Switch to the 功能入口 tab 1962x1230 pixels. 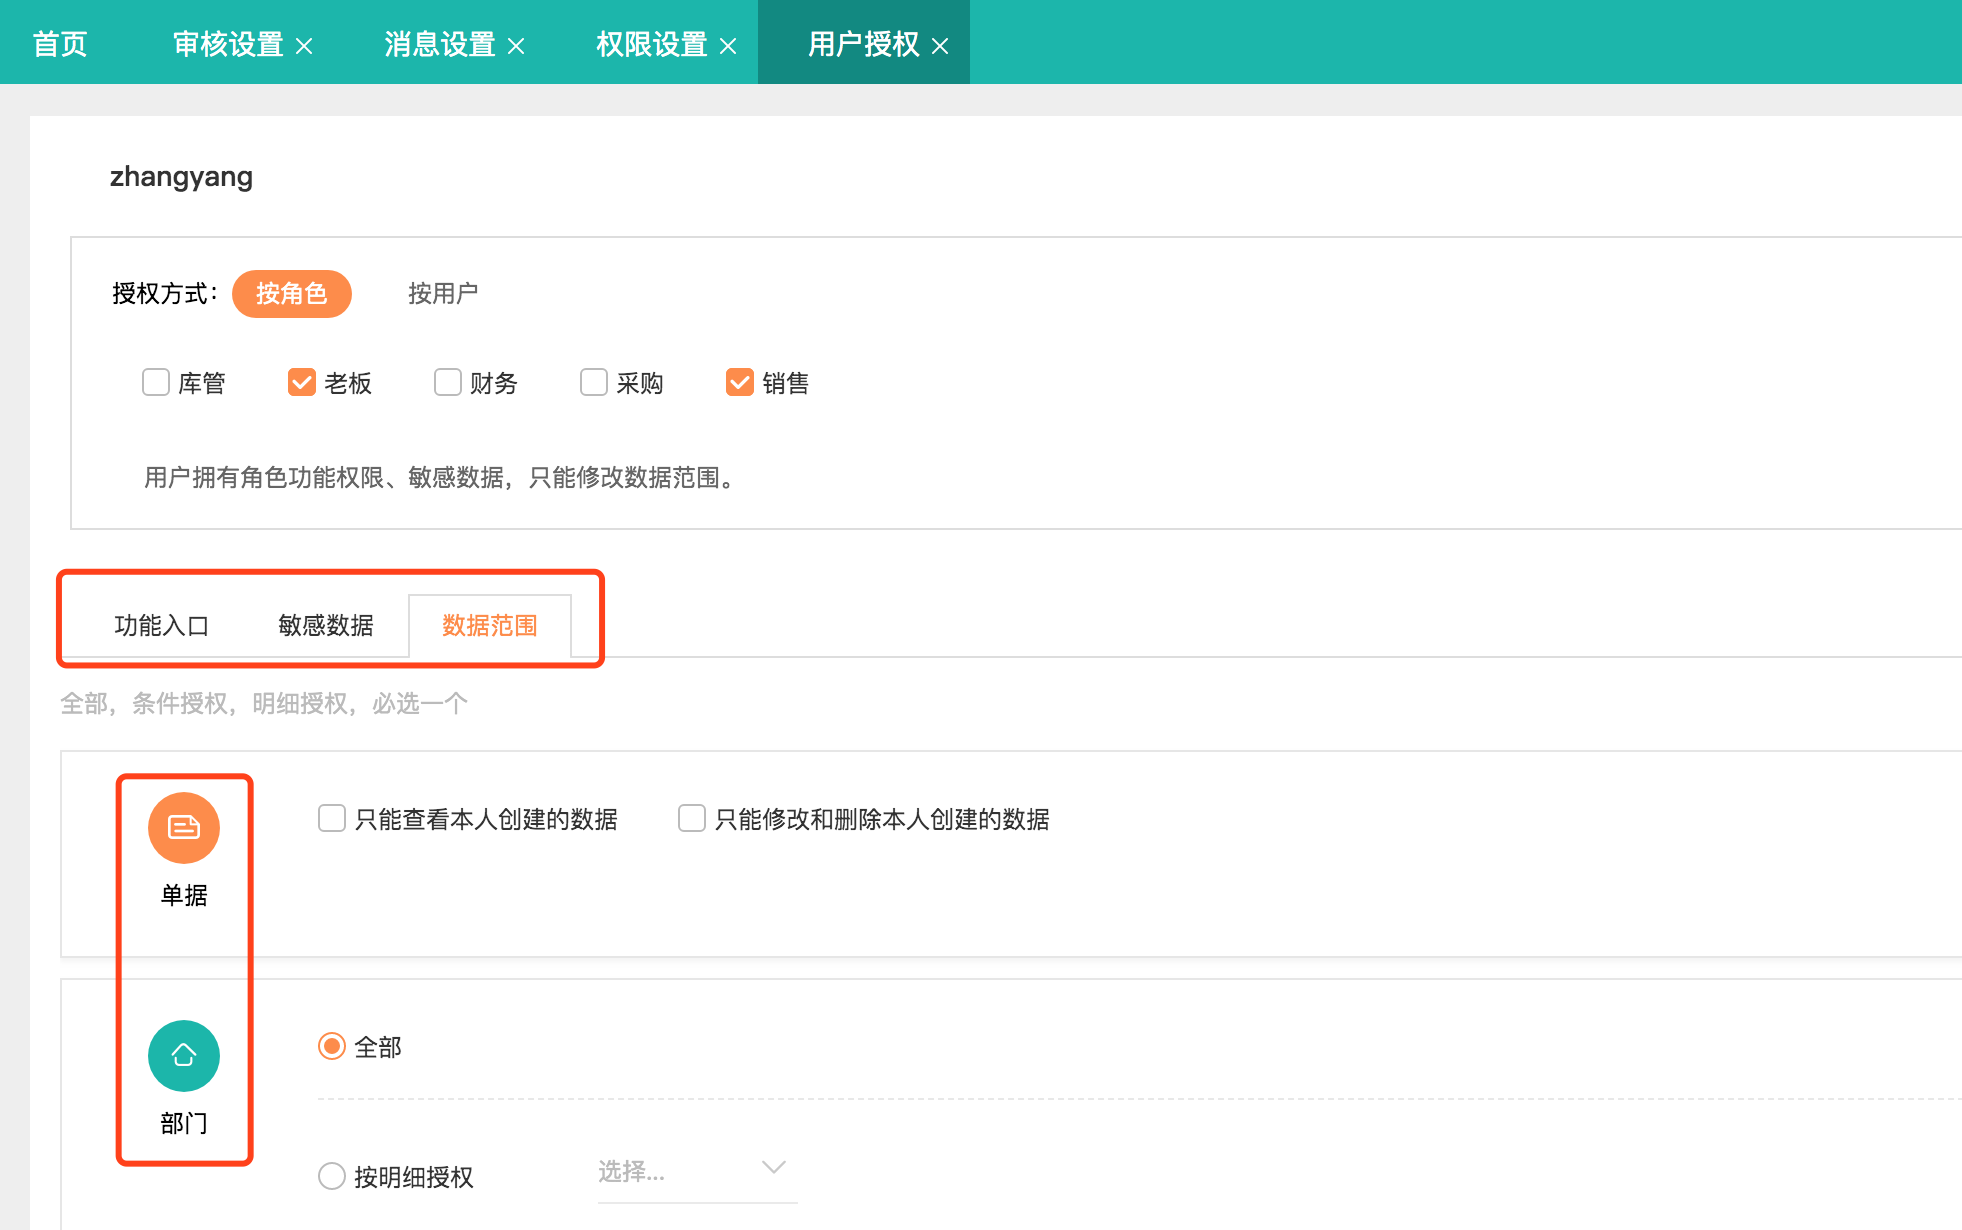click(x=159, y=624)
